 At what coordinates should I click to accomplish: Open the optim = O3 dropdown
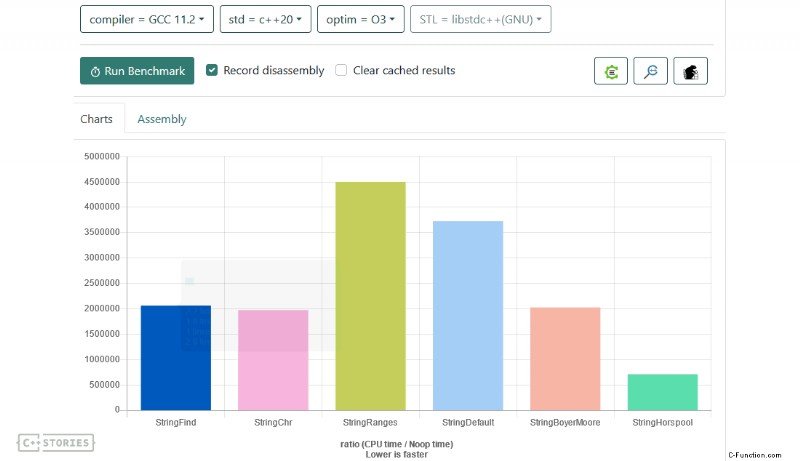point(360,19)
